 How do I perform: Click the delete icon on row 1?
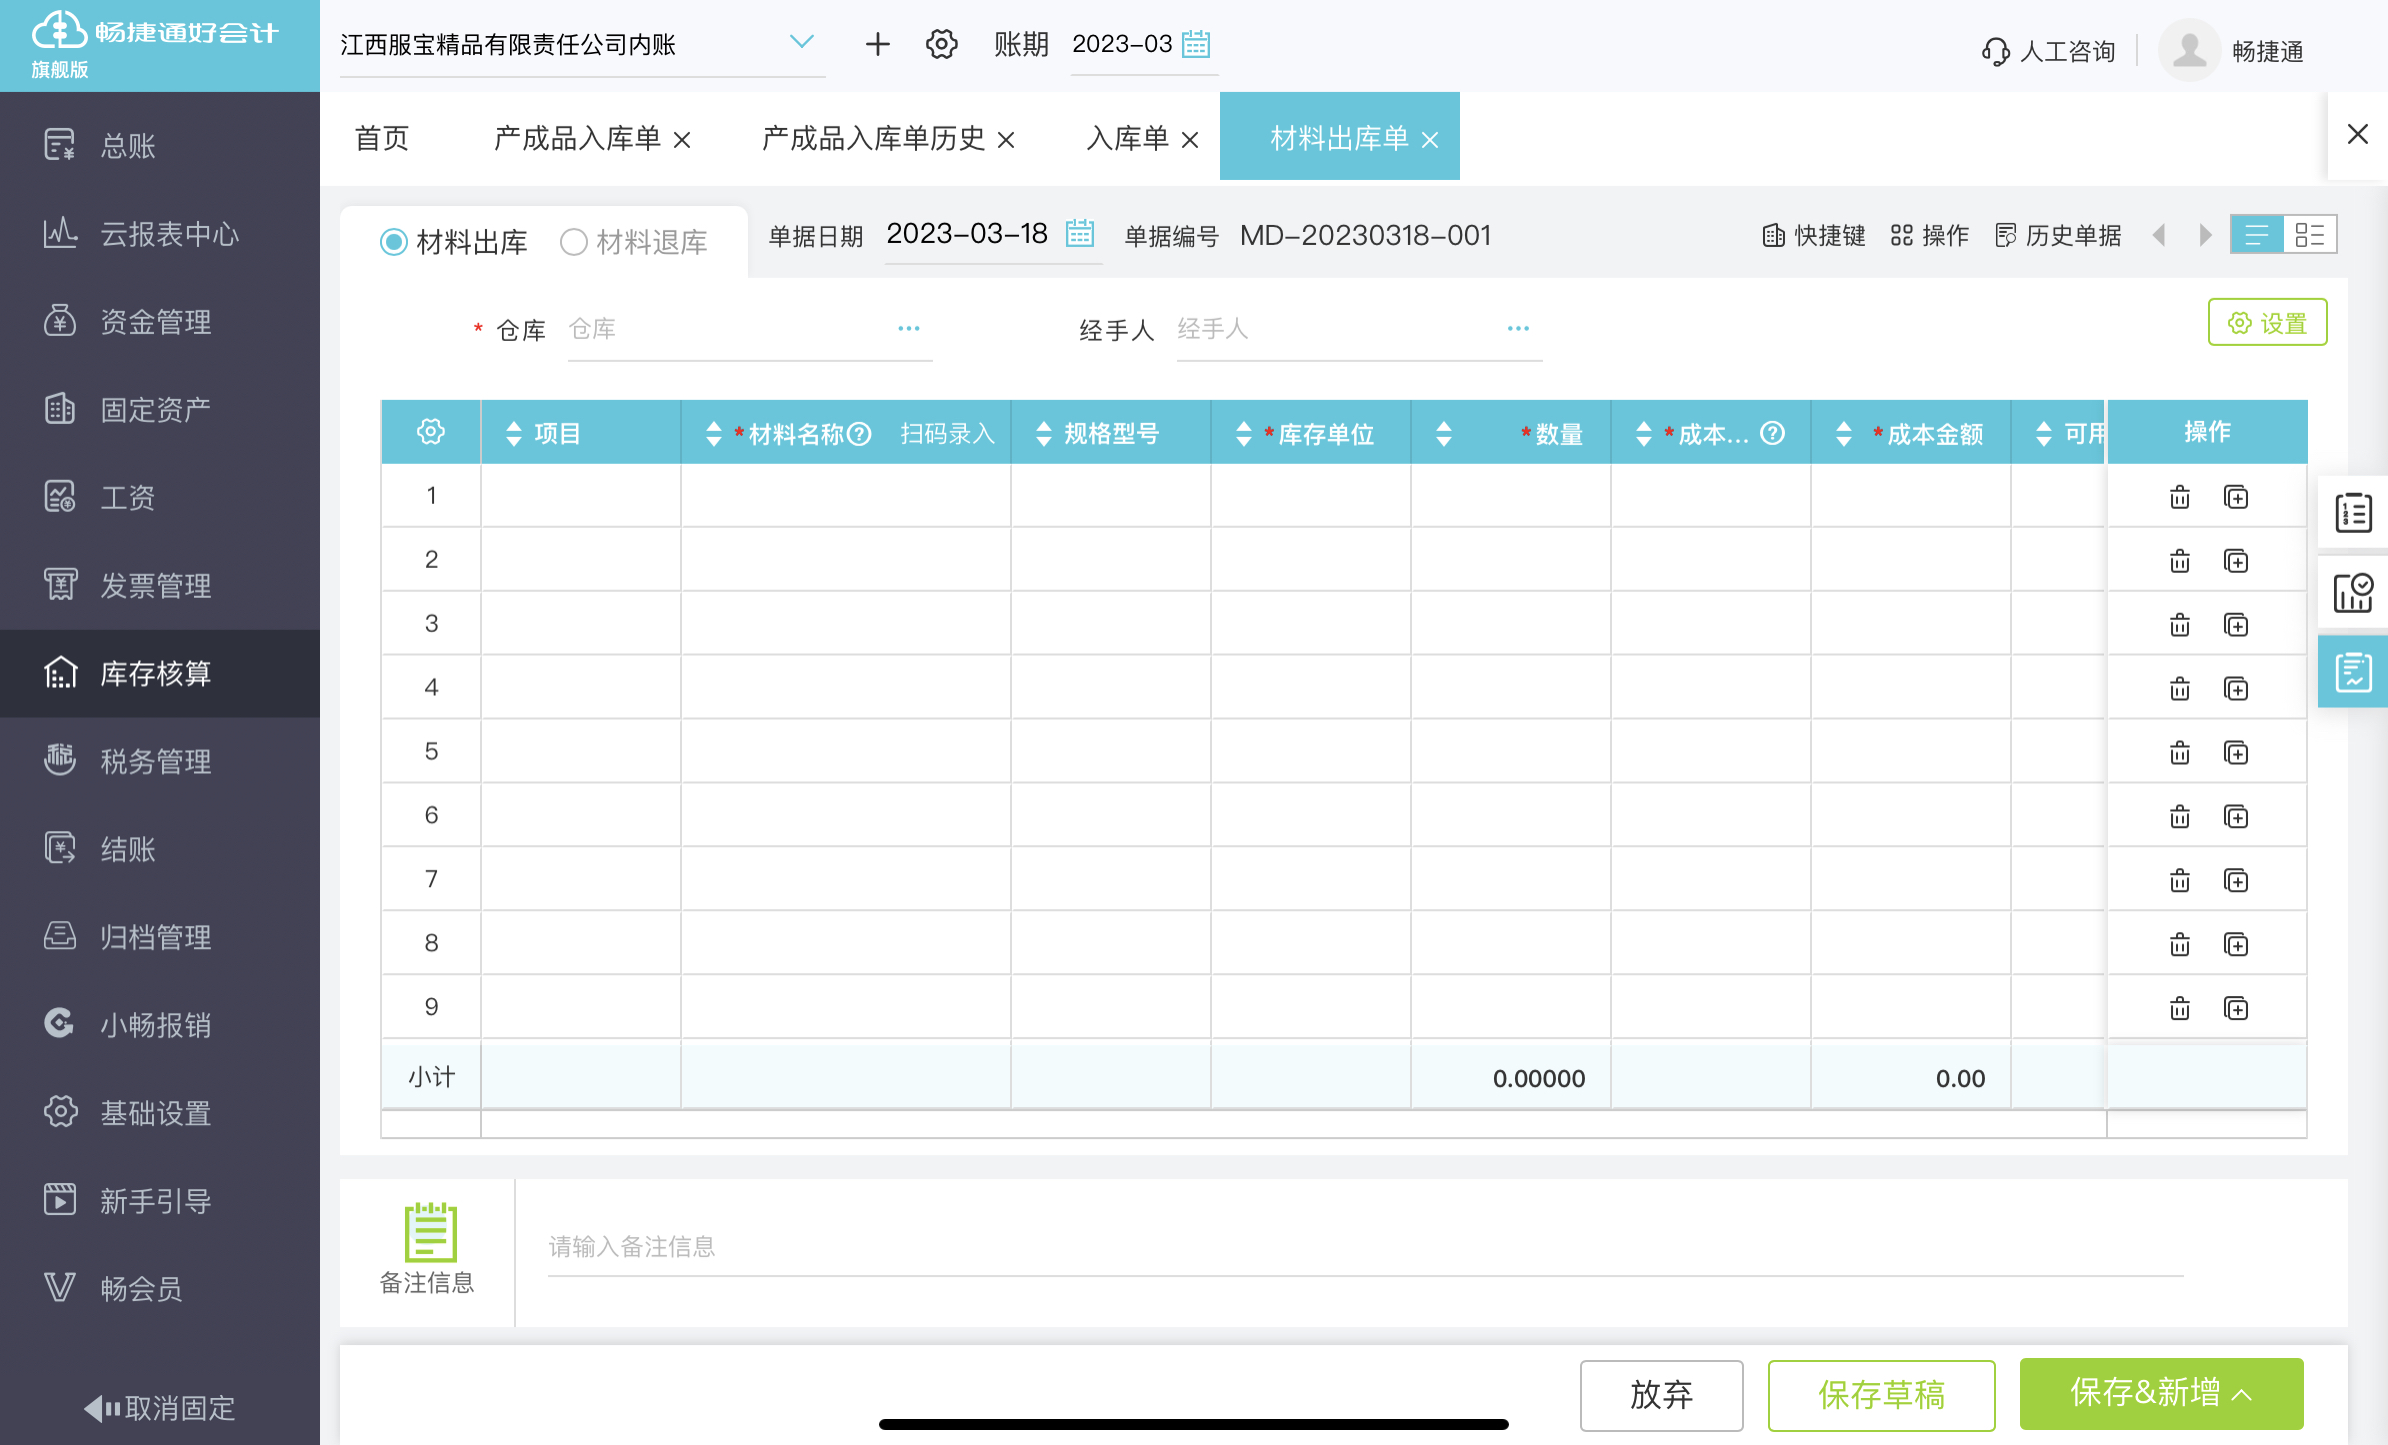click(x=2180, y=495)
